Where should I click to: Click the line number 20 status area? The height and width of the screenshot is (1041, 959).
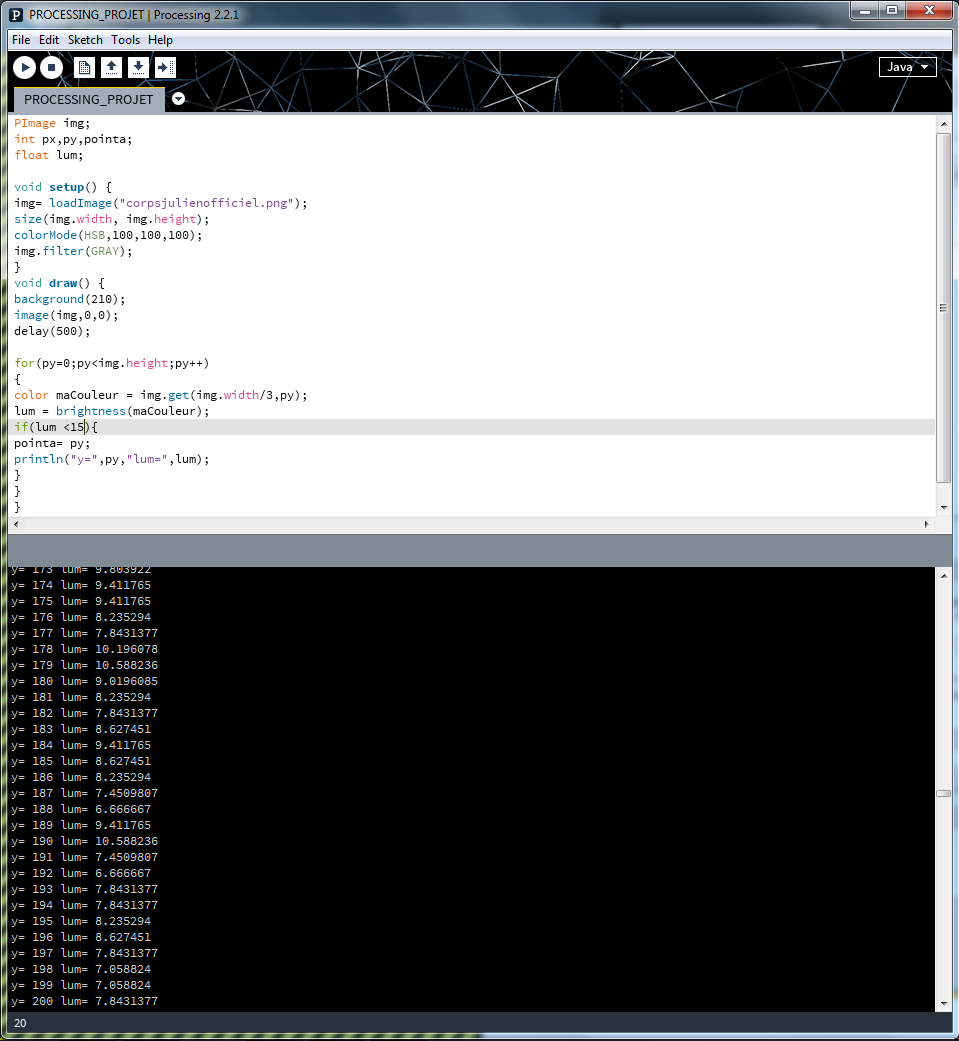click(x=20, y=1022)
